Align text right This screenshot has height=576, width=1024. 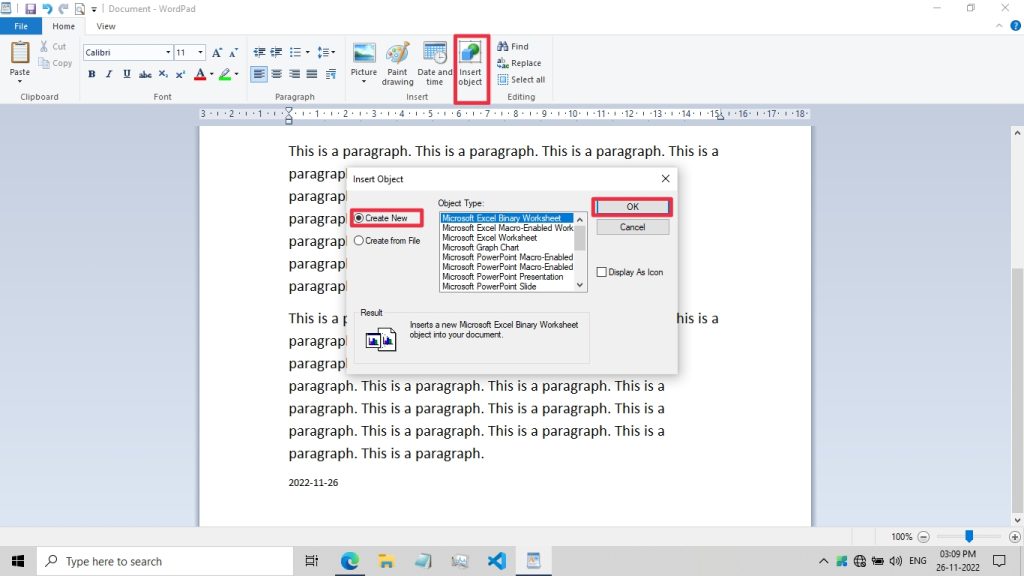click(295, 74)
